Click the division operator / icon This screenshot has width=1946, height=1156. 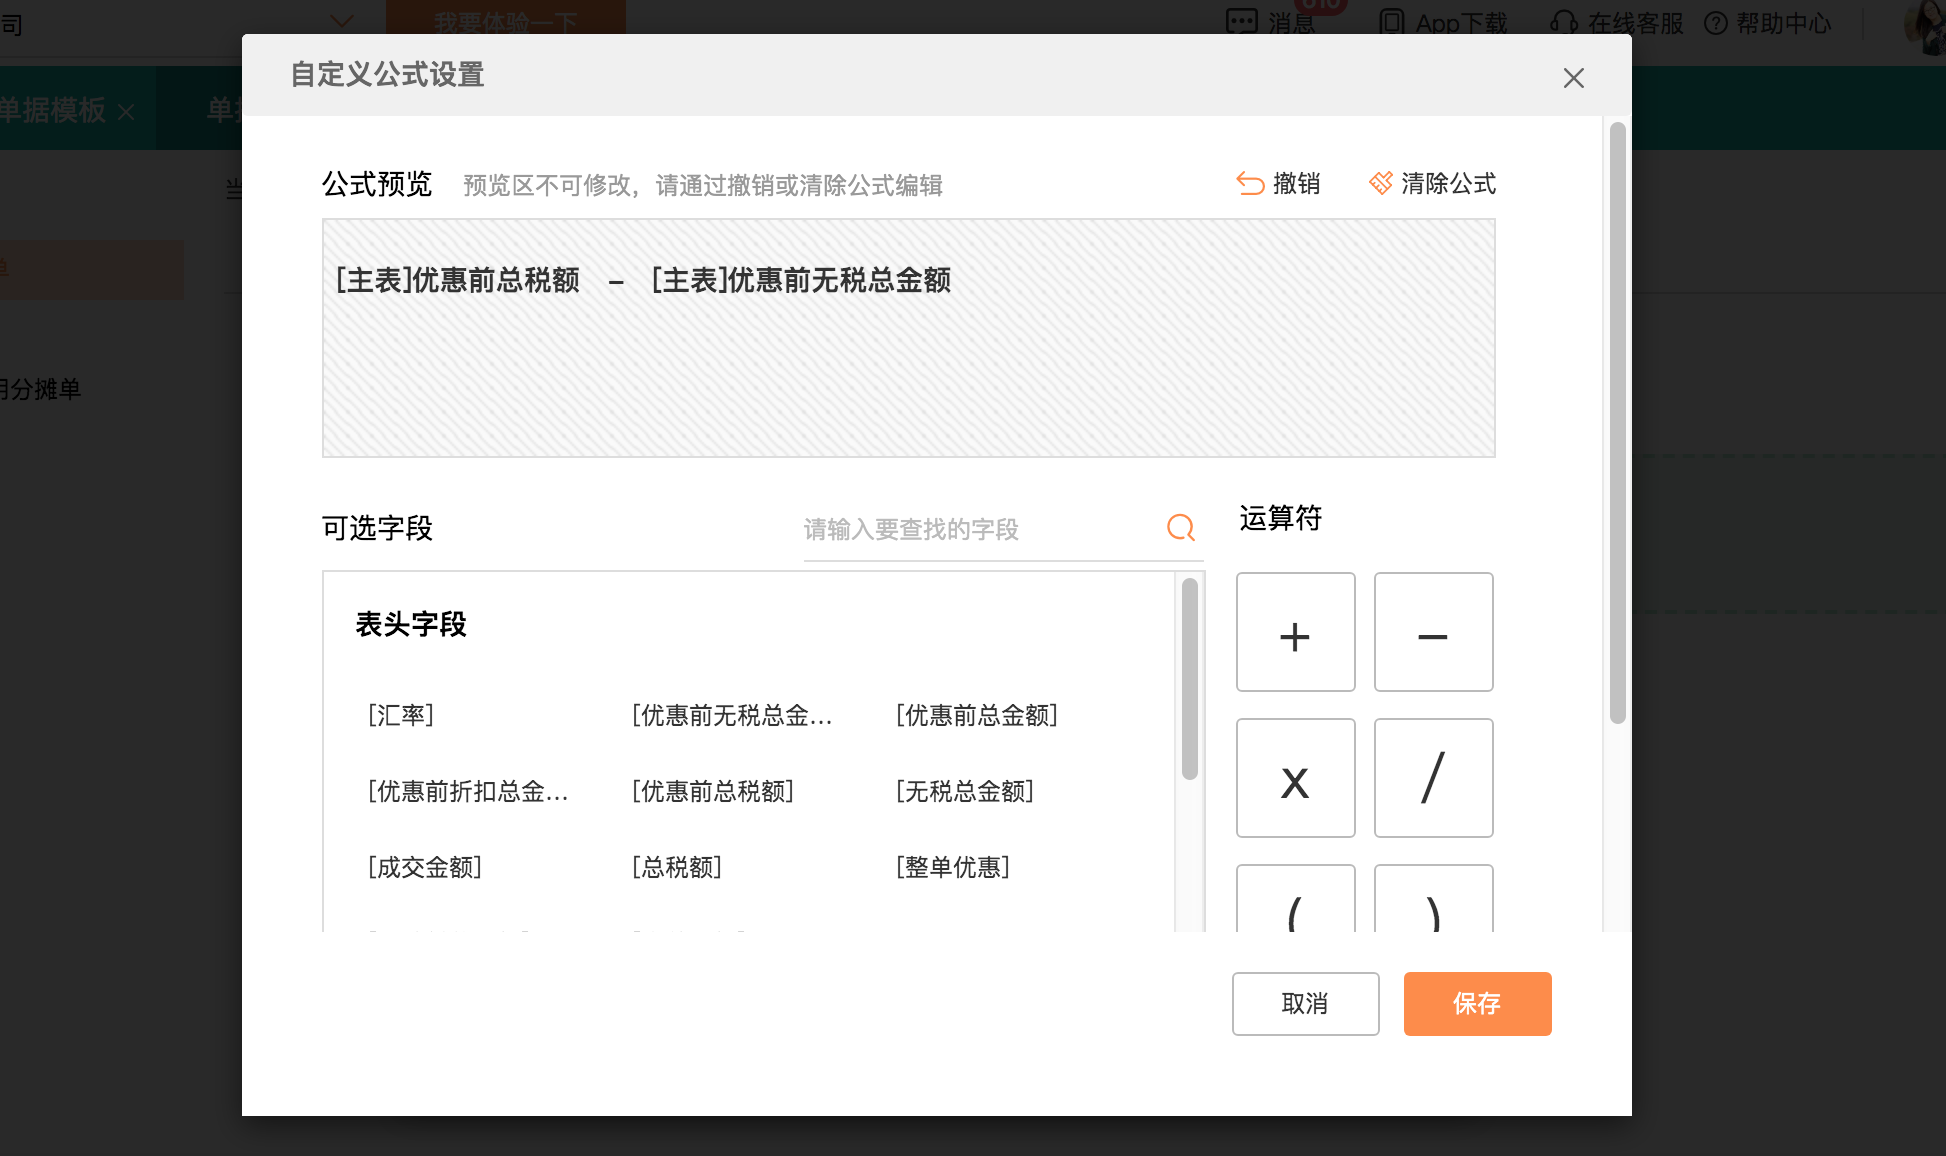click(x=1433, y=778)
